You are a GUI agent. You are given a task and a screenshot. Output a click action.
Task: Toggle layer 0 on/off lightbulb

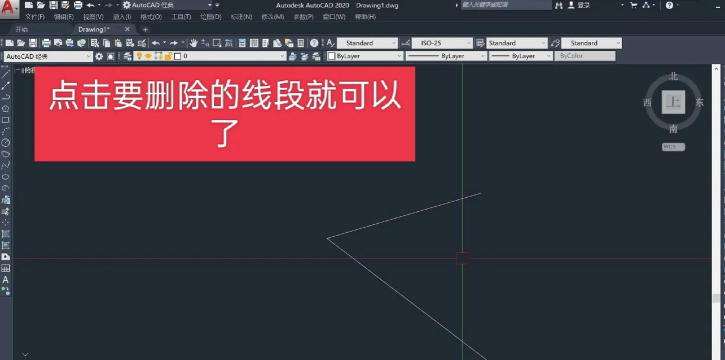[138, 56]
